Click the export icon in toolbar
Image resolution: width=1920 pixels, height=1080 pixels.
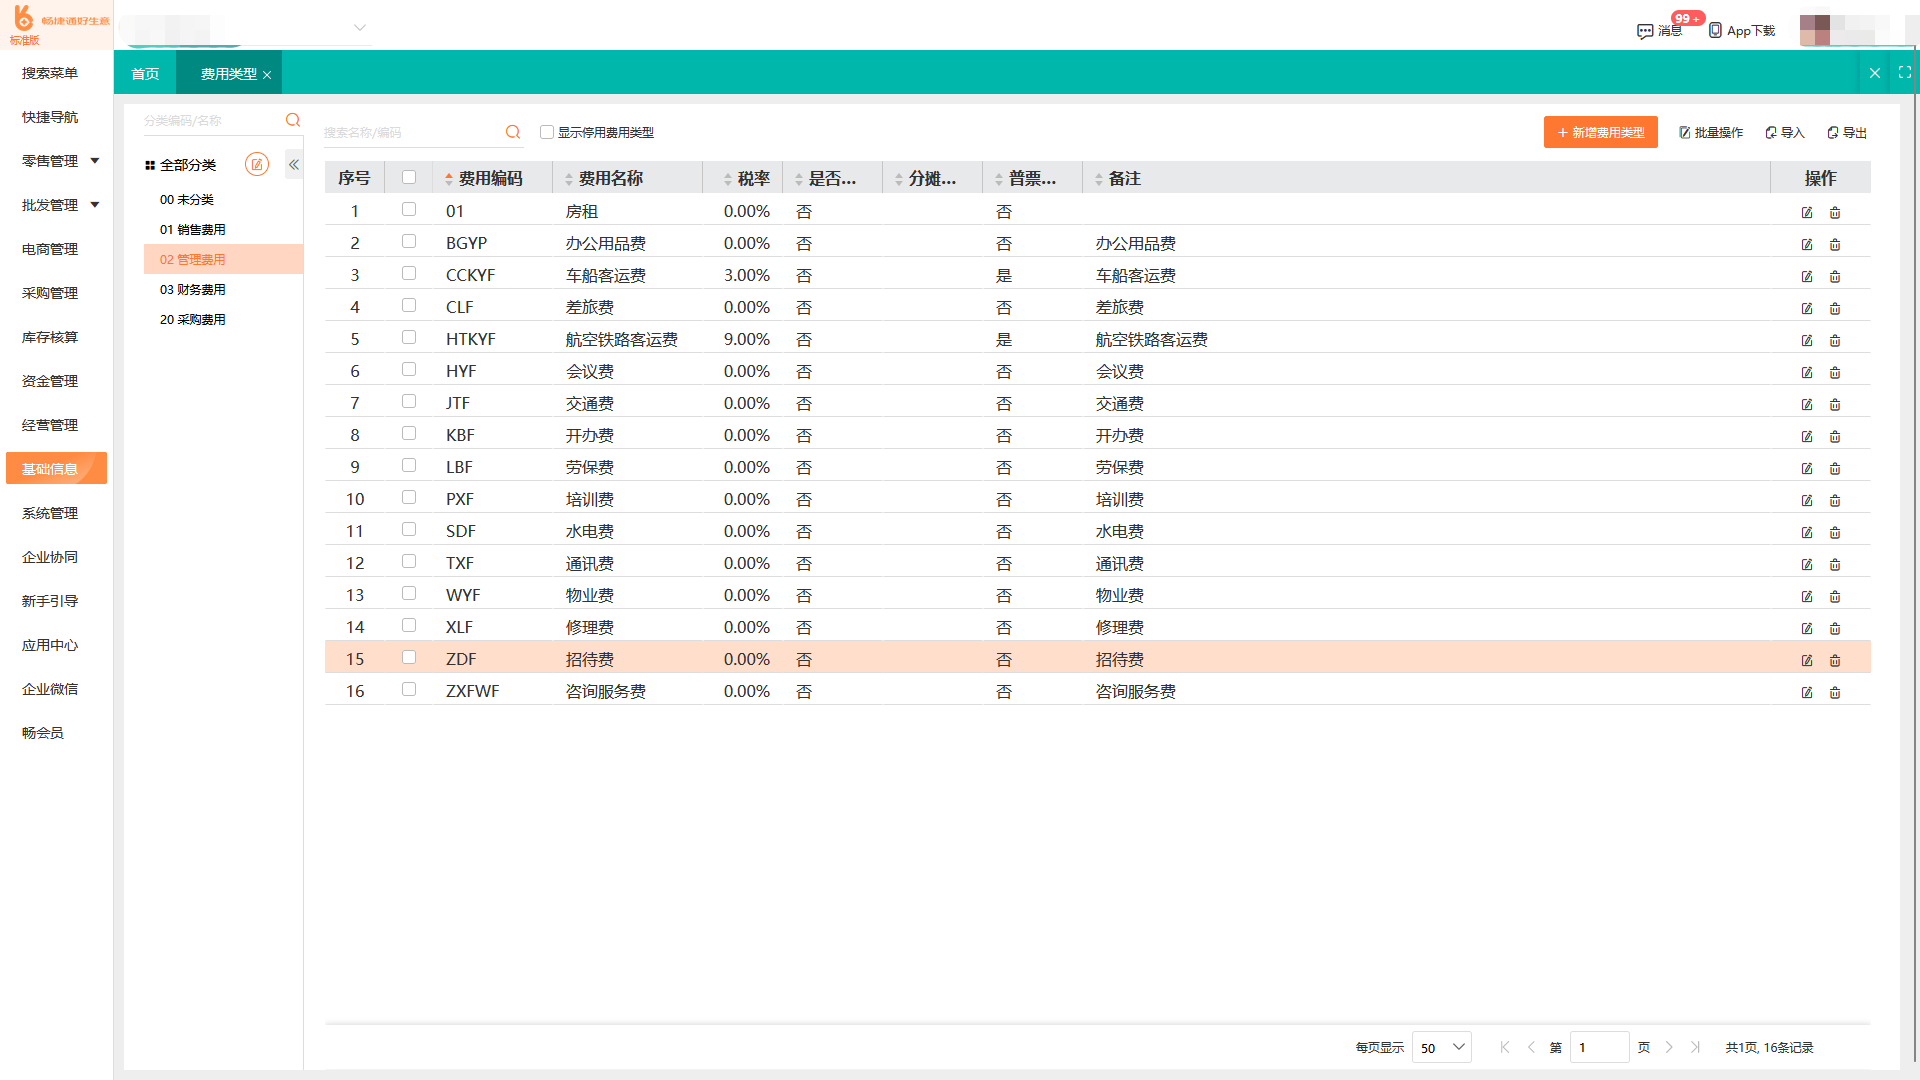point(1846,131)
